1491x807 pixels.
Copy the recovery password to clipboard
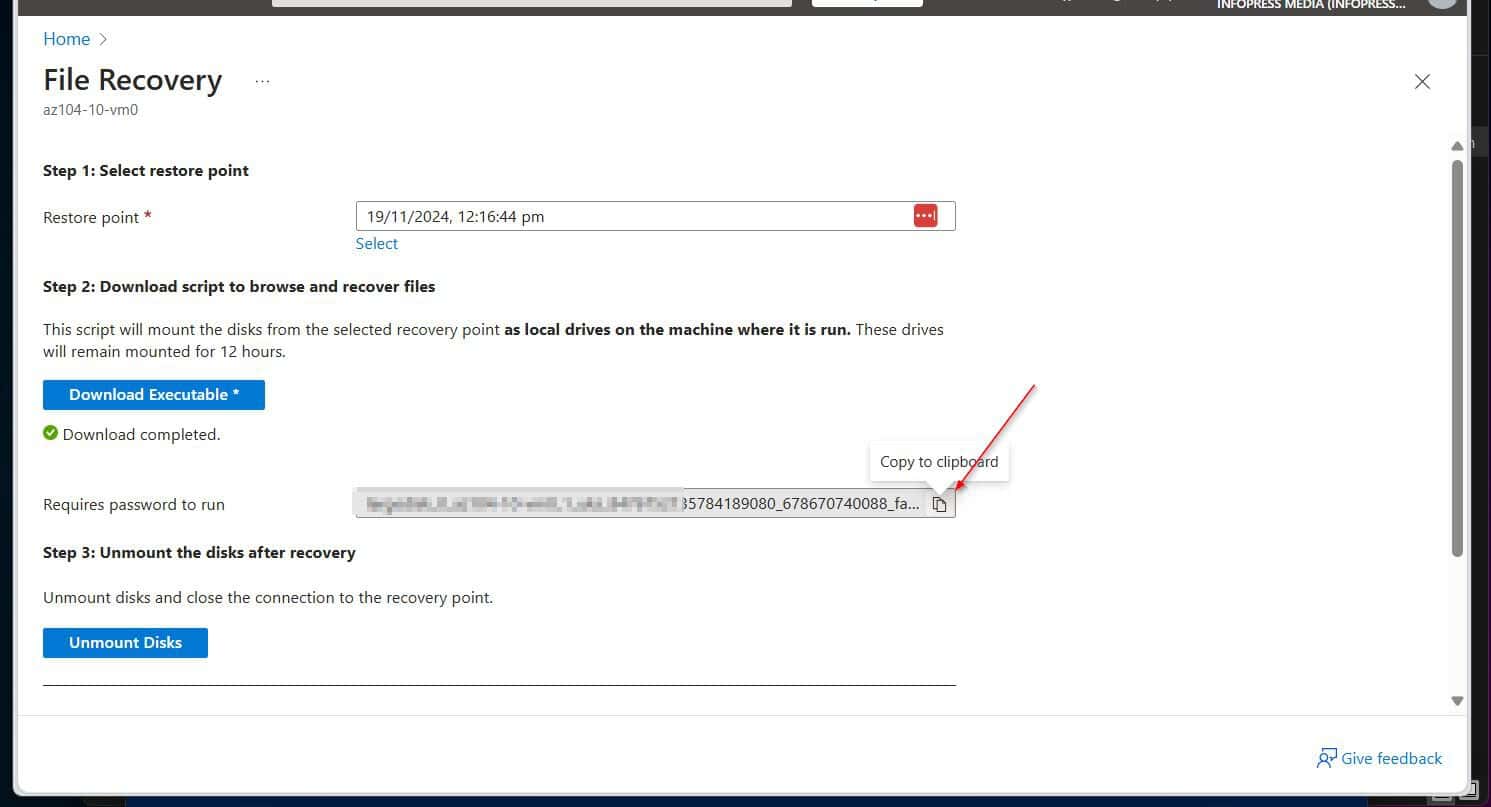[940, 504]
